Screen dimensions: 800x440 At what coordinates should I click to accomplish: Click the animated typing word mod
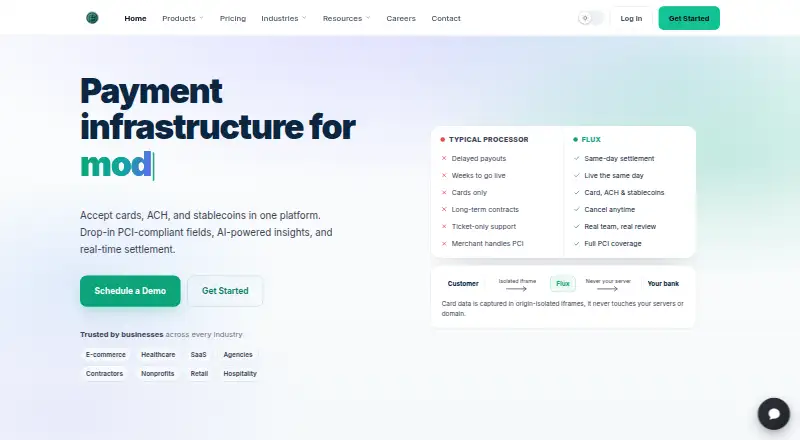pos(116,165)
